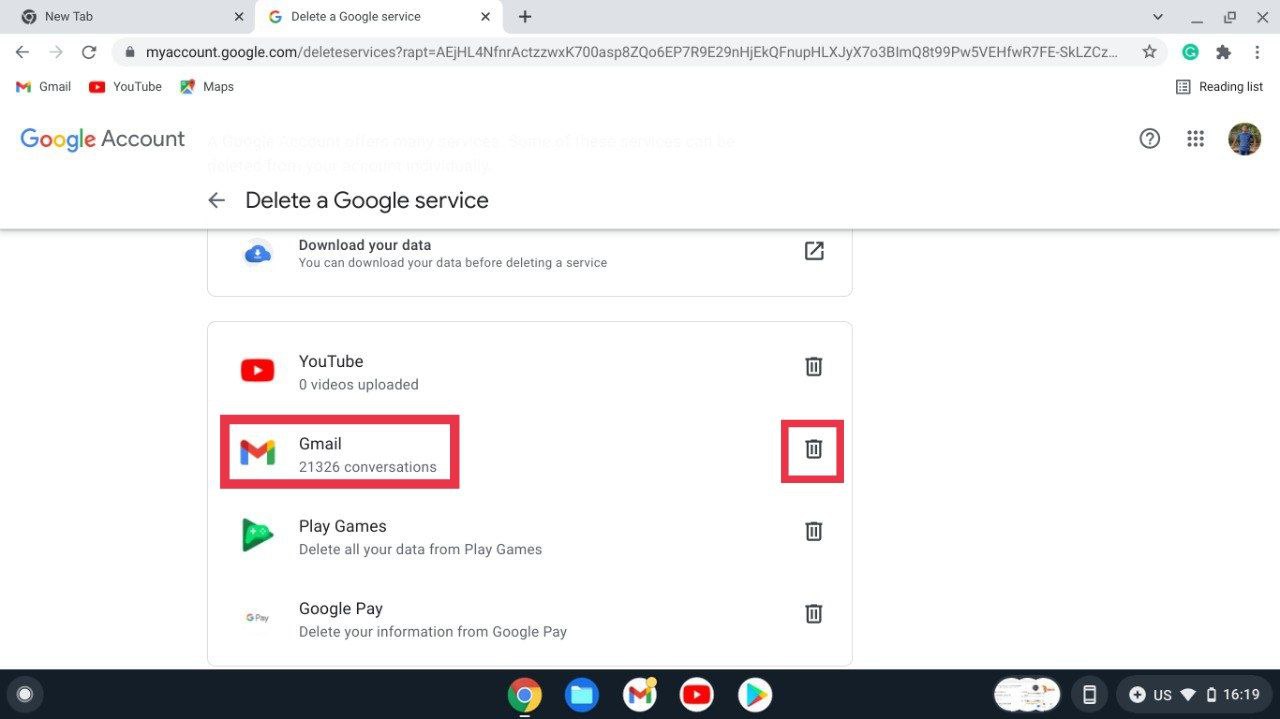
Task: Open Play Store from the shelf
Action: pos(755,694)
